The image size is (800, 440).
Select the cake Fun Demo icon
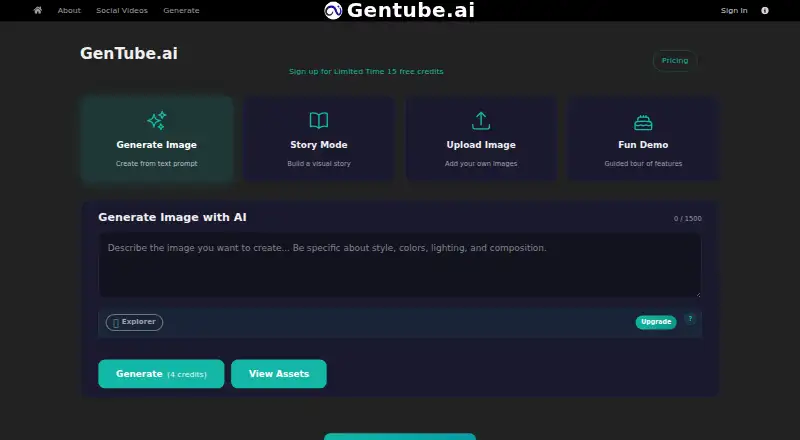coord(643,123)
